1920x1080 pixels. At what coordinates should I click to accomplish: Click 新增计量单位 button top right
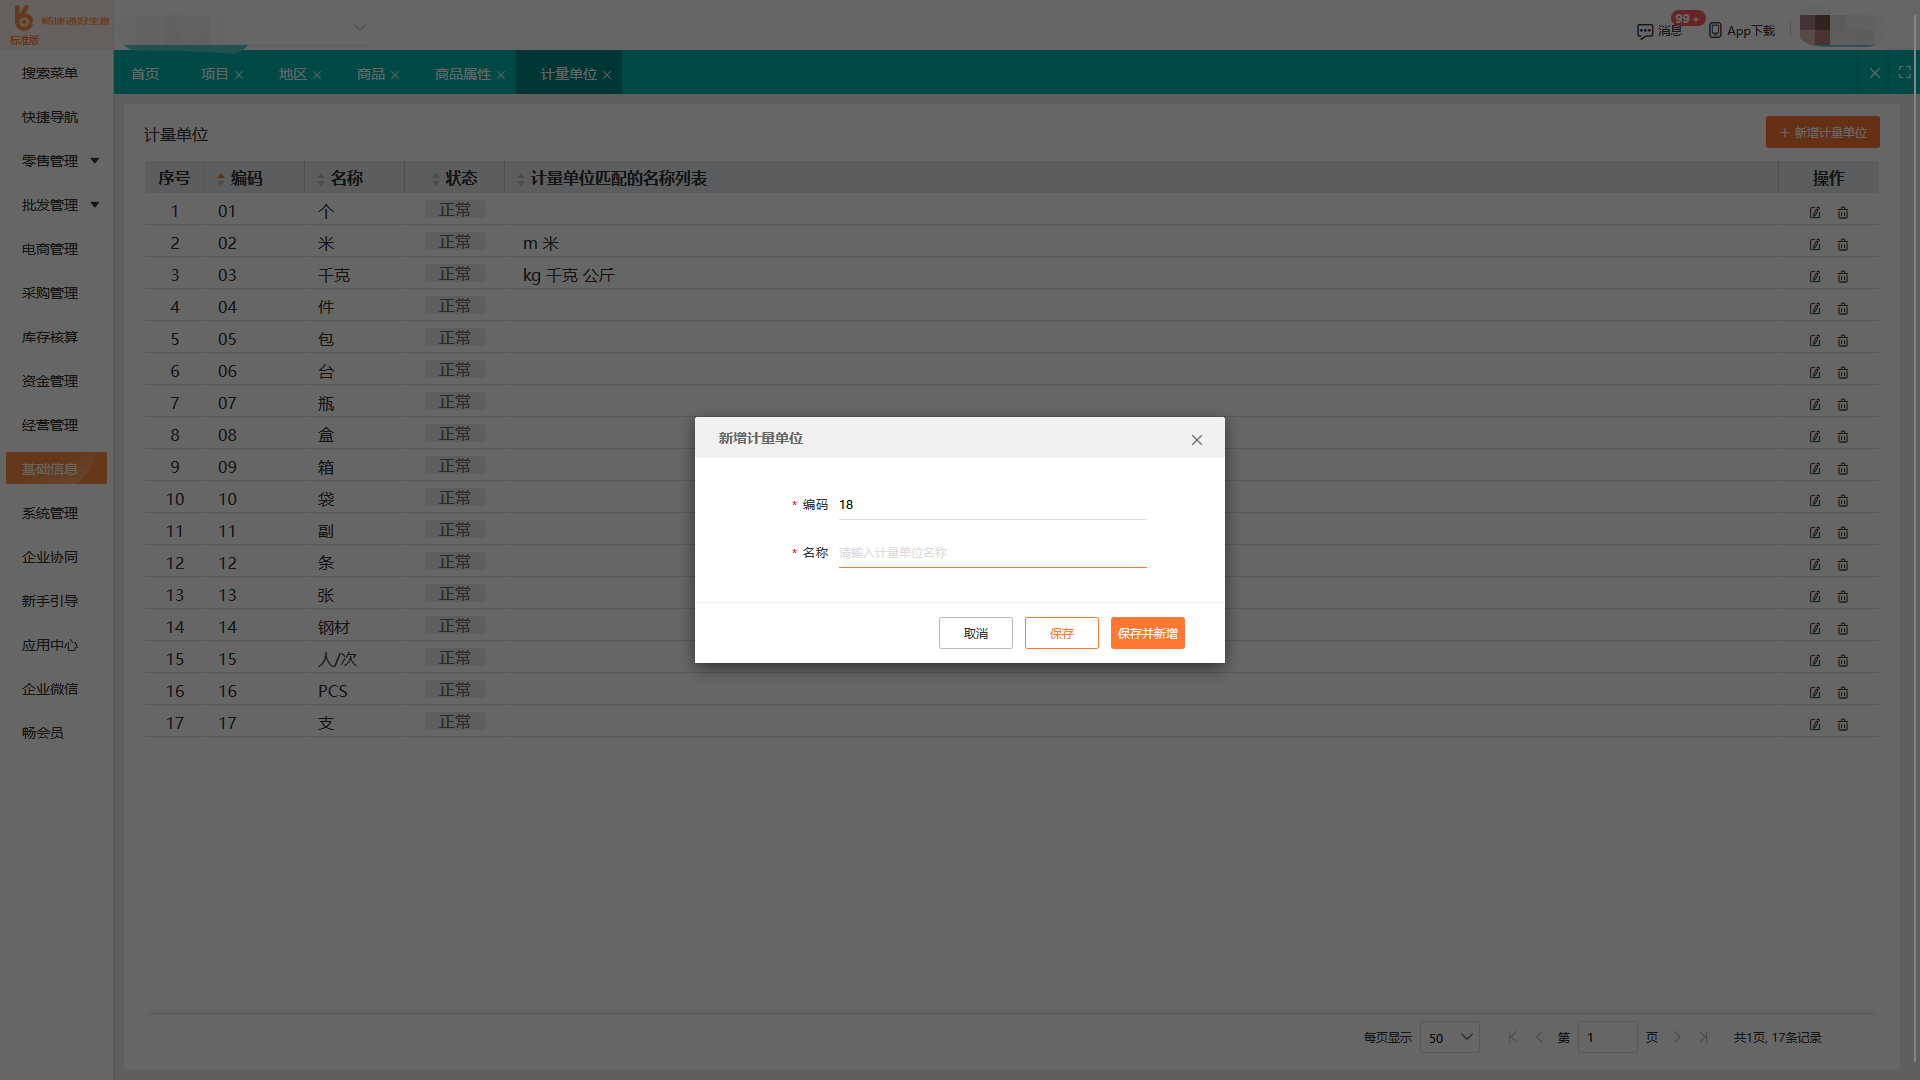click(x=1824, y=132)
